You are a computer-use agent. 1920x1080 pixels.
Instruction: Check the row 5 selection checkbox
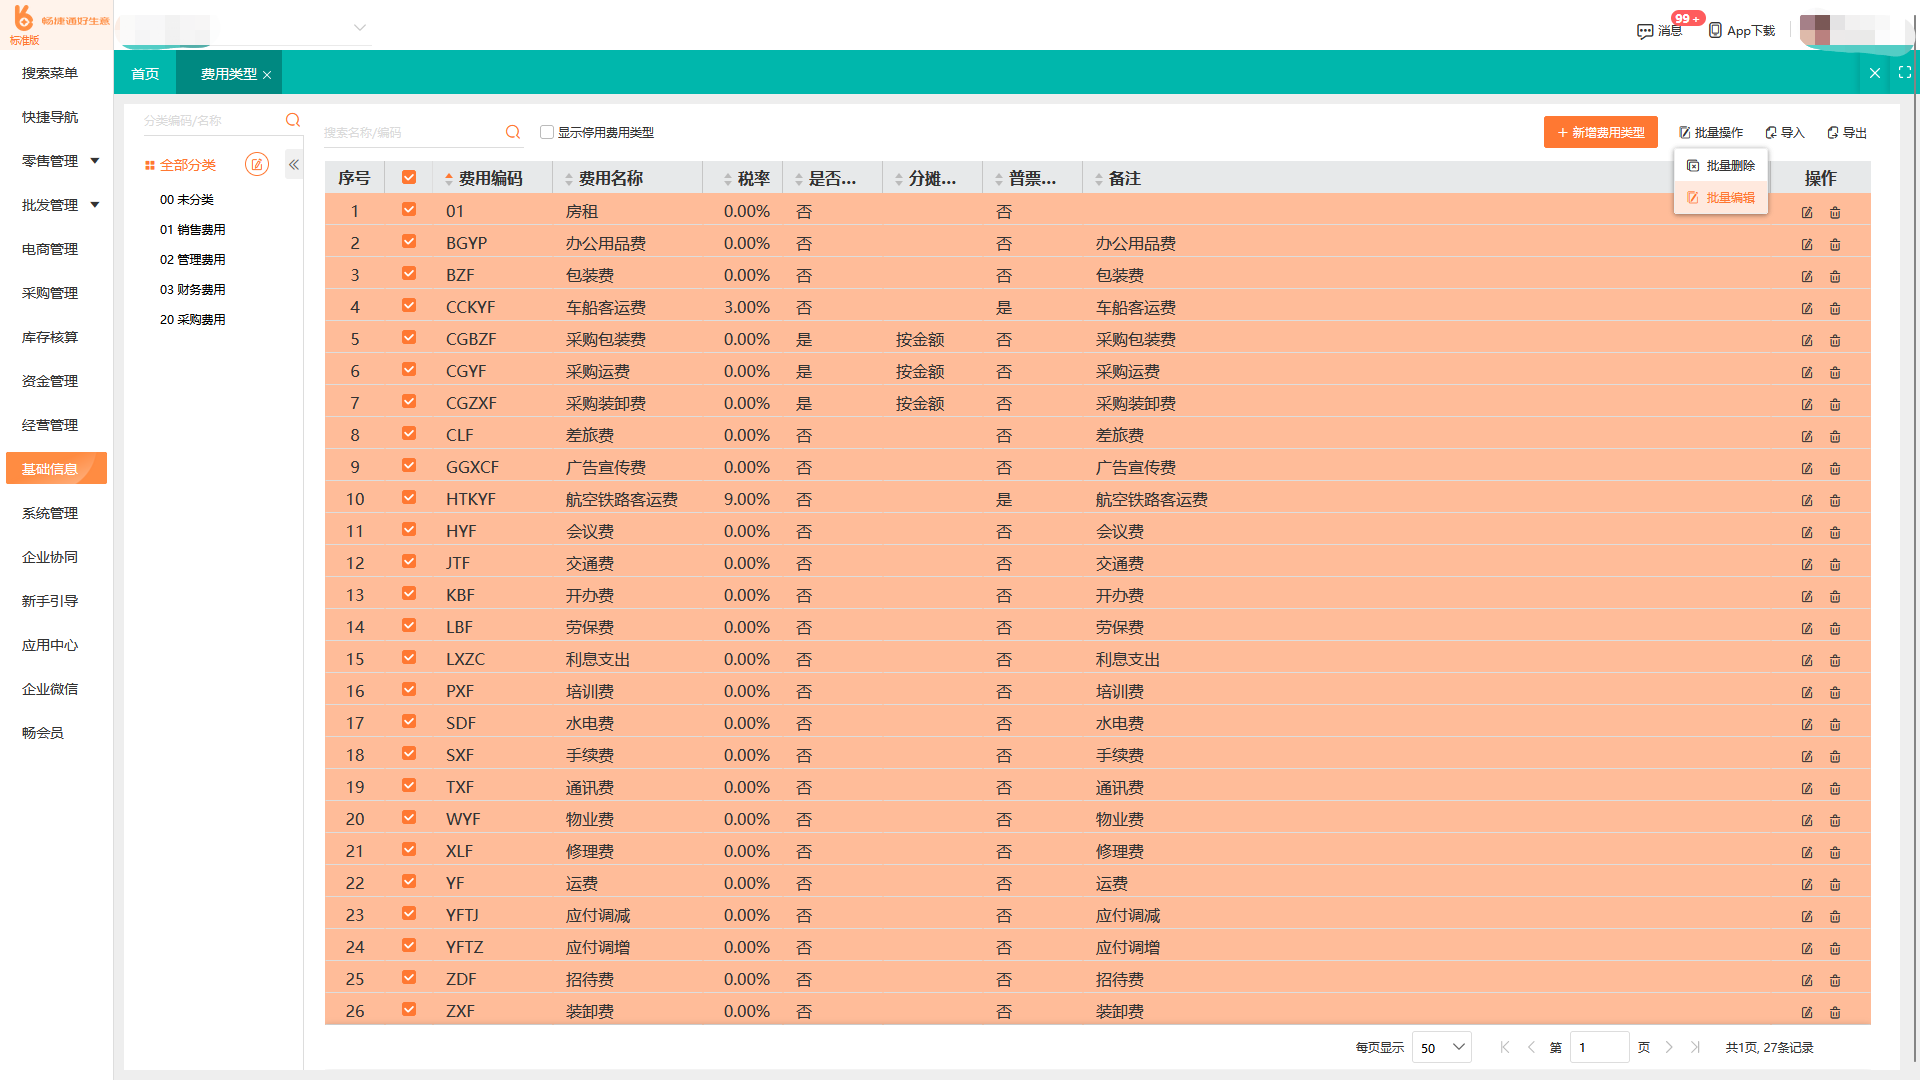tap(407, 339)
